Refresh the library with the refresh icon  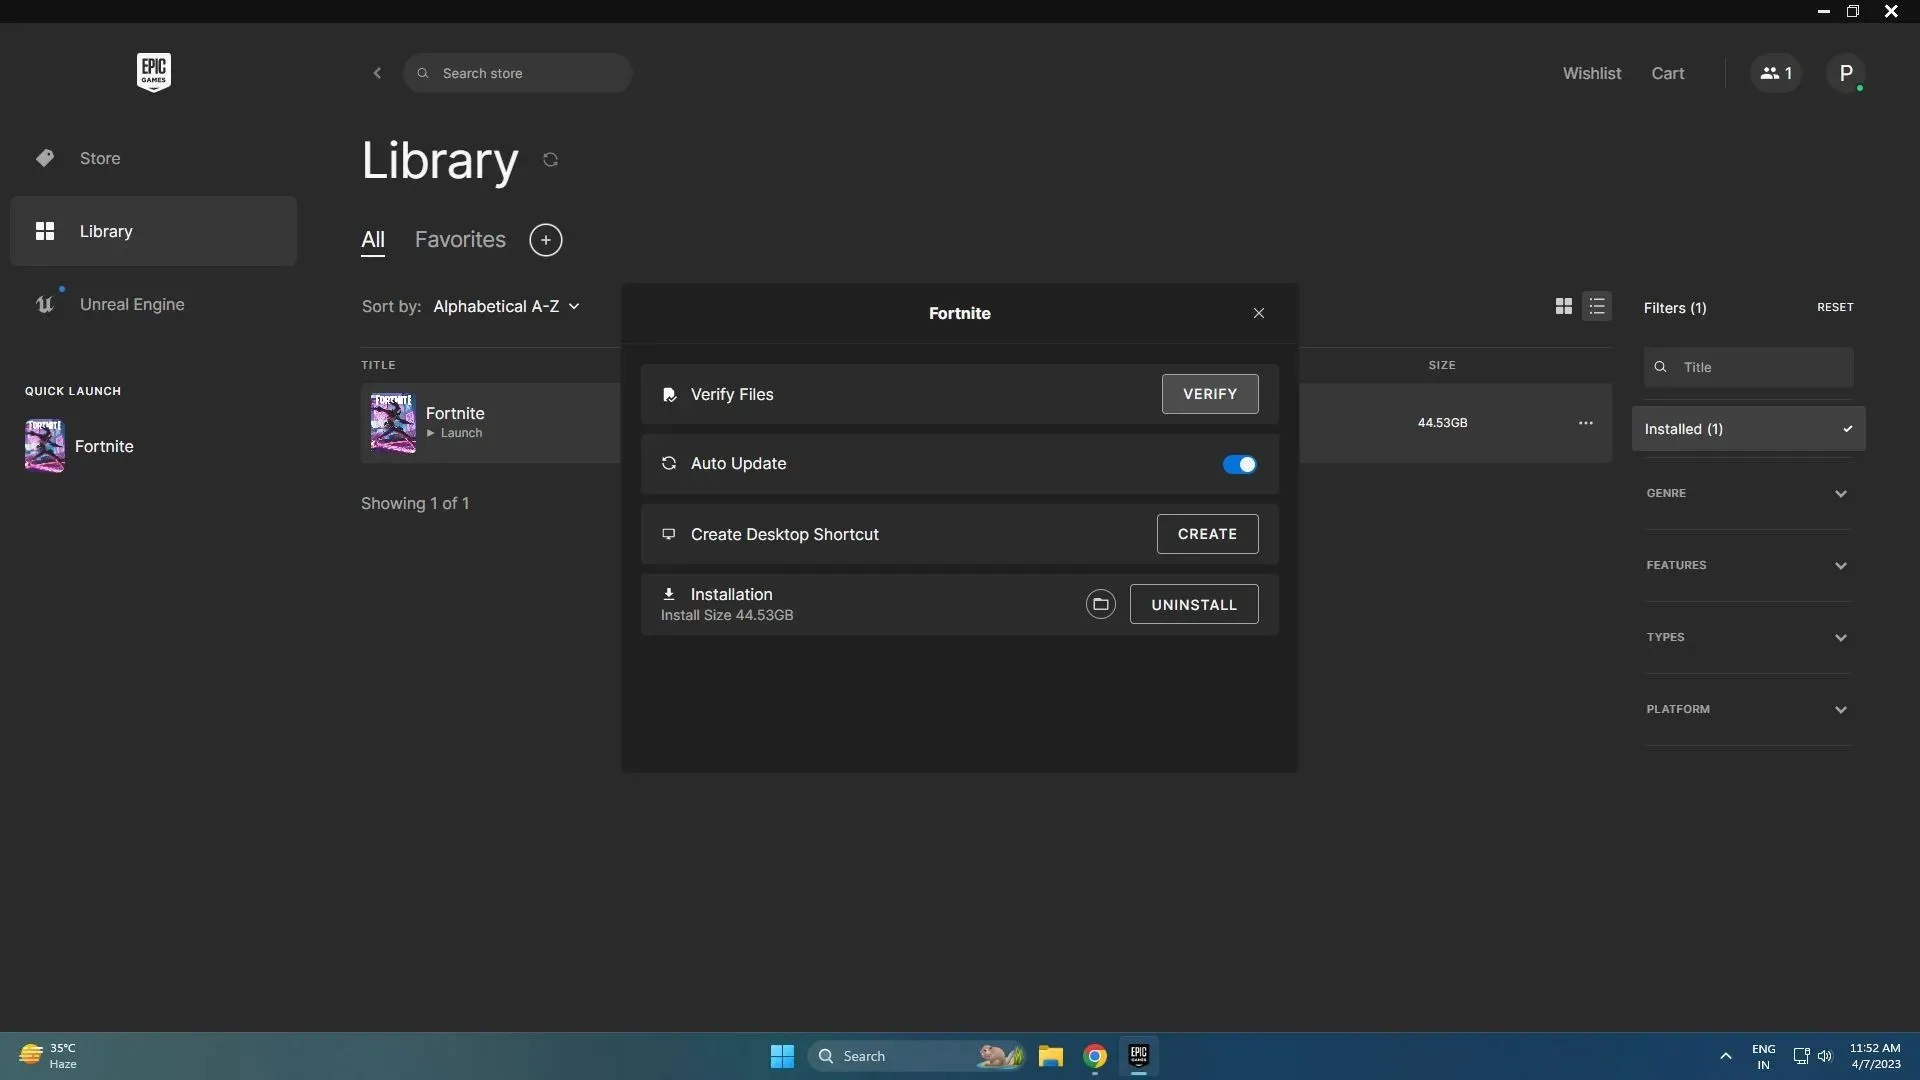550,160
